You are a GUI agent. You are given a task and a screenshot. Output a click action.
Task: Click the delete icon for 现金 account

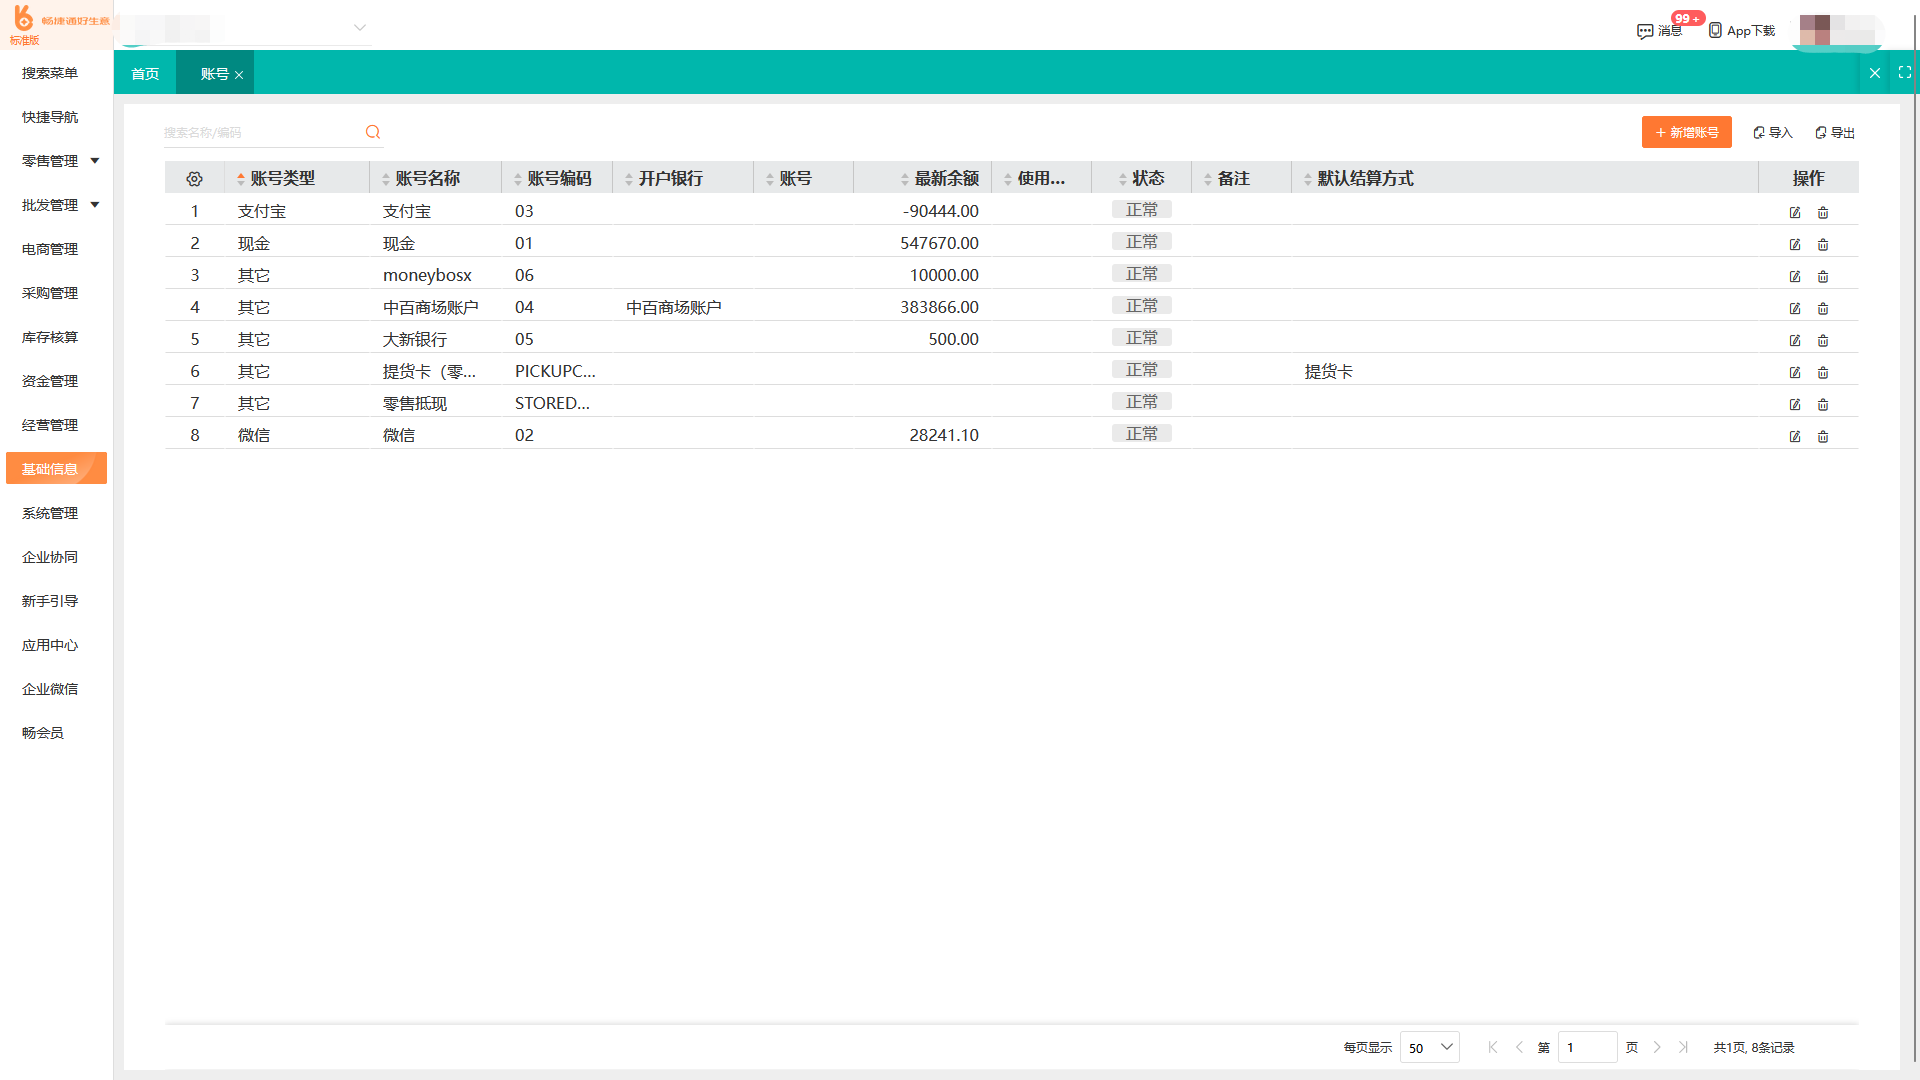pyautogui.click(x=1824, y=243)
